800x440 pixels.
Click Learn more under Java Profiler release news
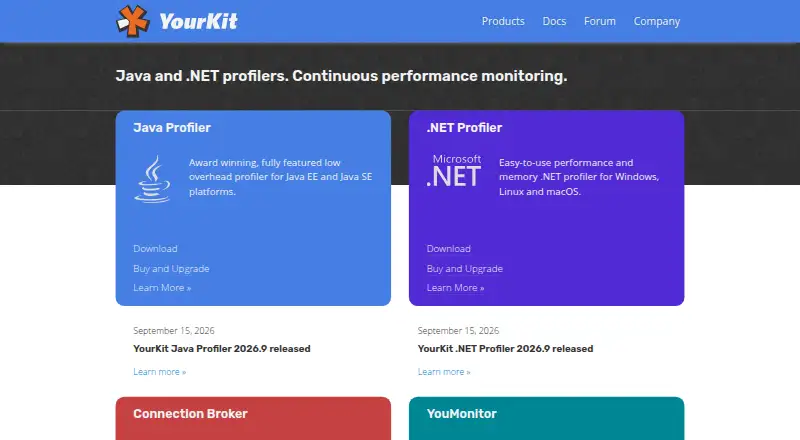[159, 372]
